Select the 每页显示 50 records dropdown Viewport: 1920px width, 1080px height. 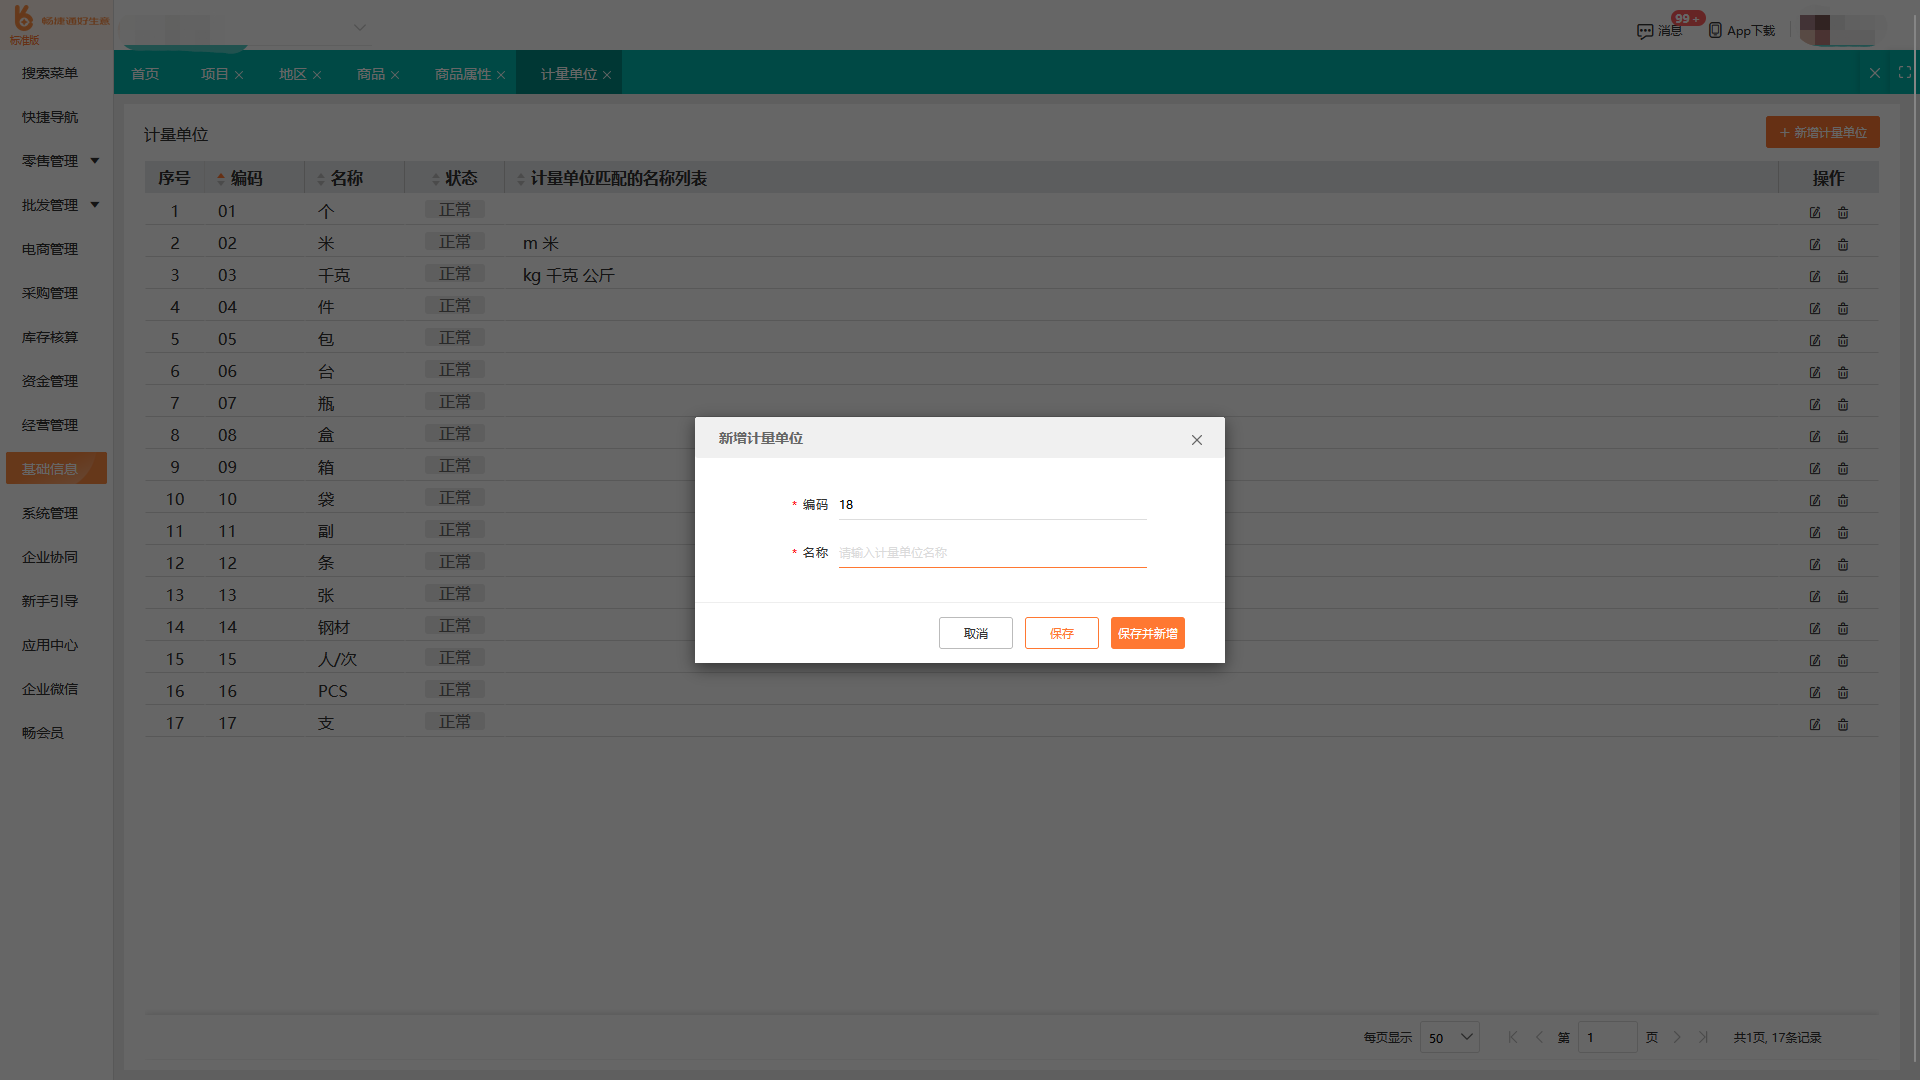(x=1449, y=1036)
